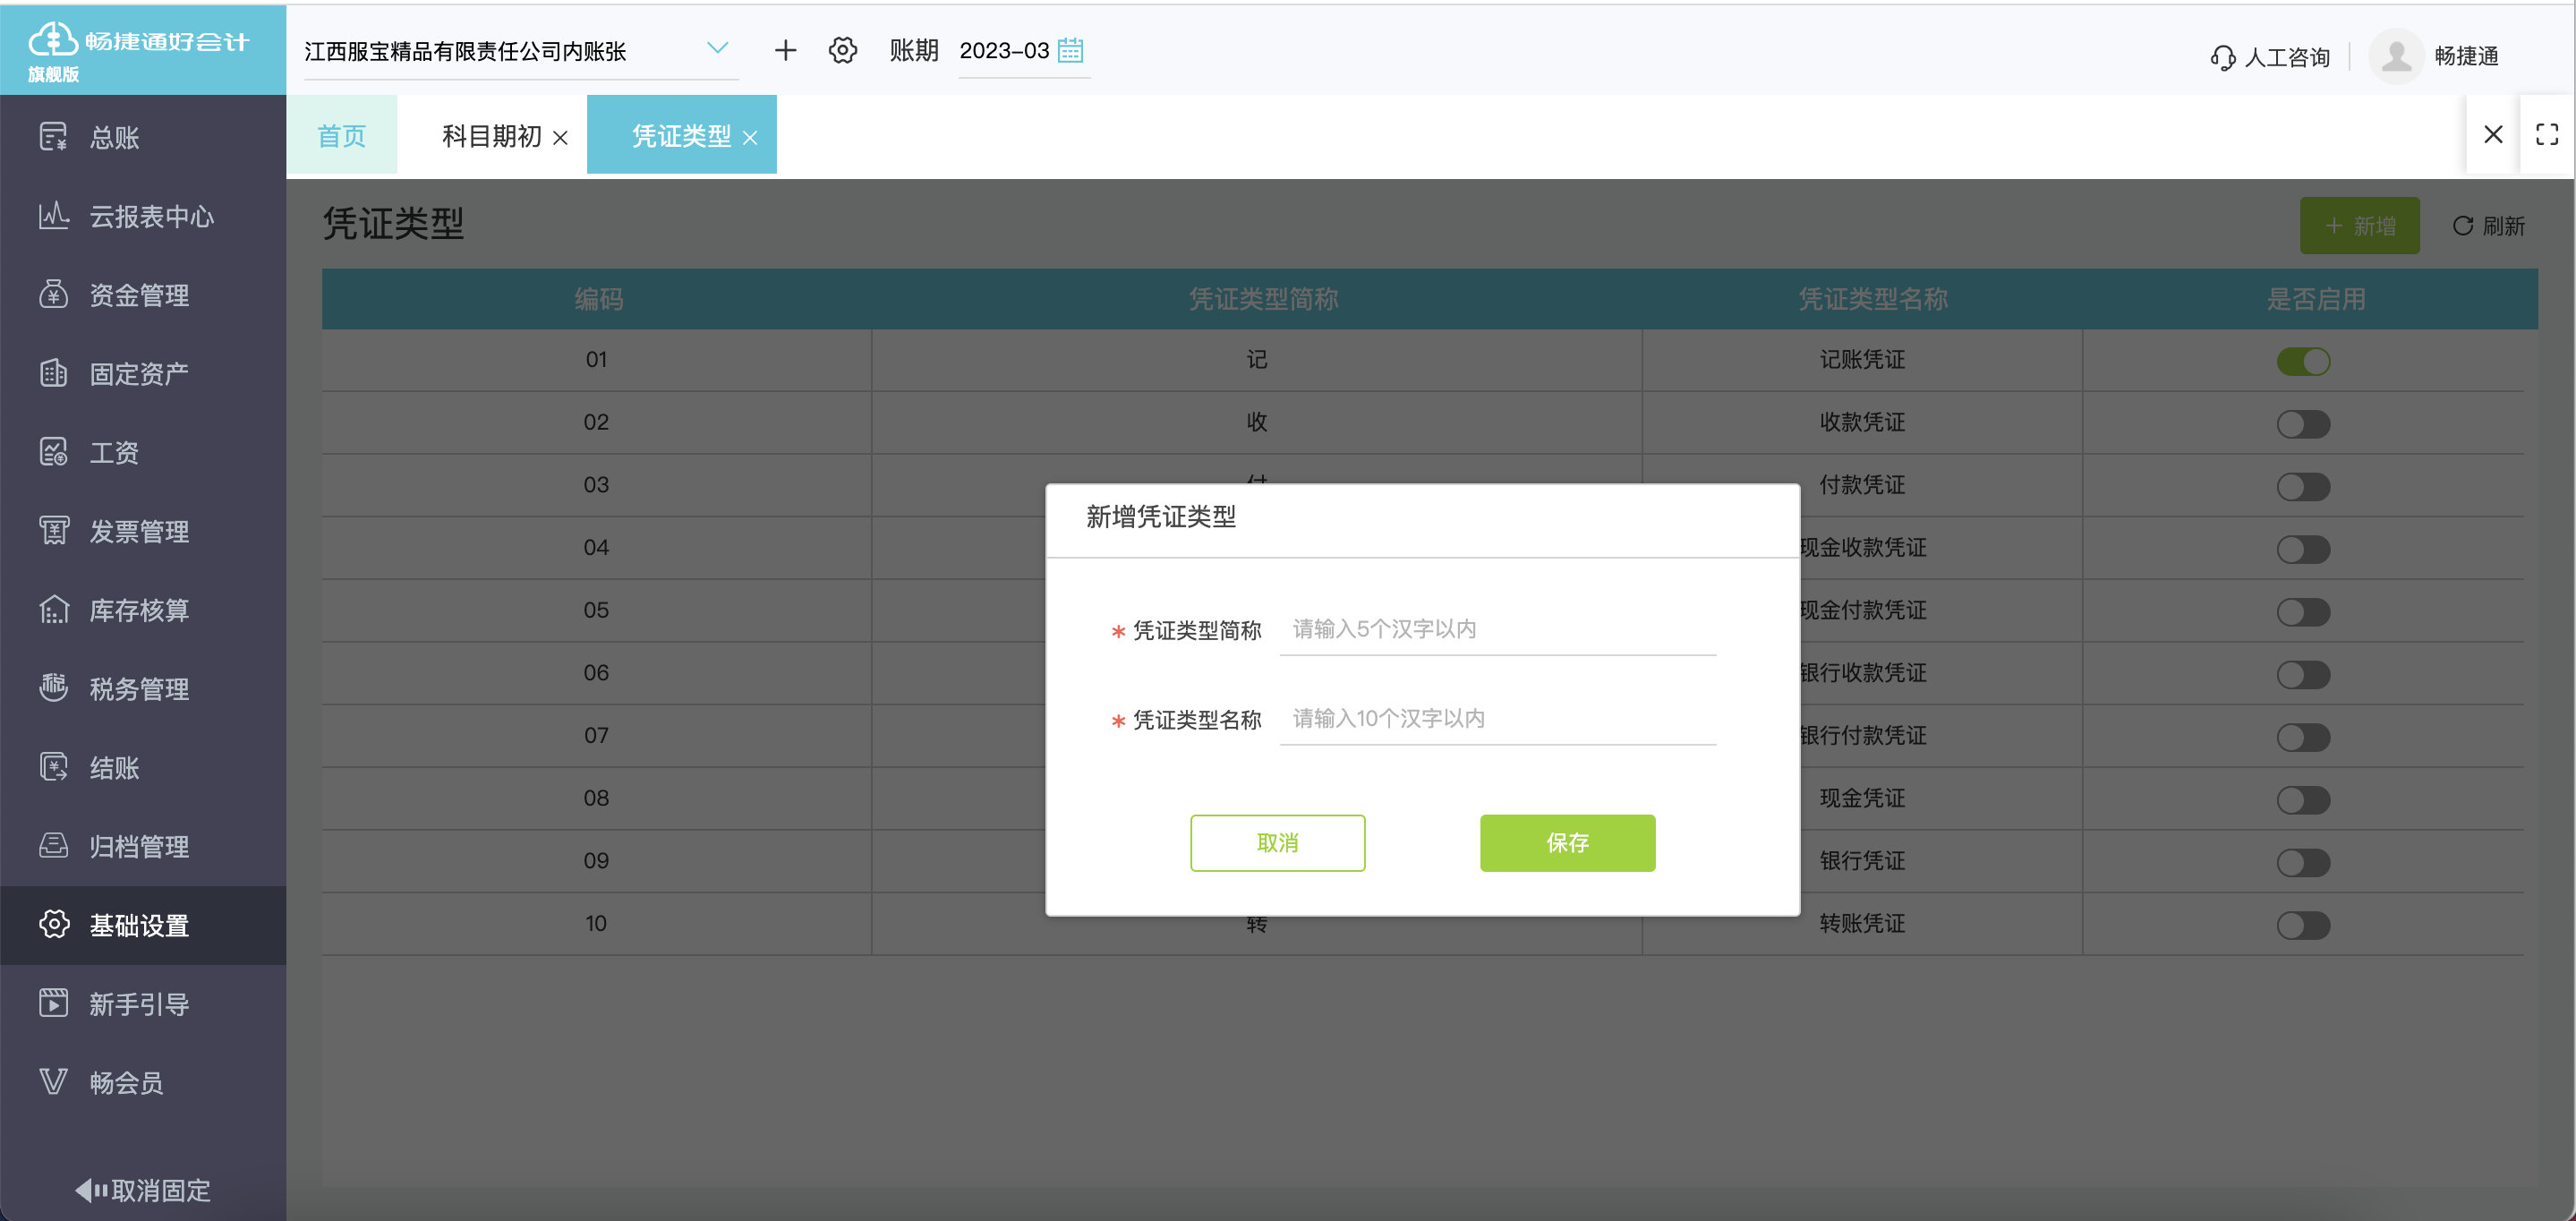Click the 取消 button in dialog
Image resolution: width=2576 pixels, height=1221 pixels.
point(1278,843)
